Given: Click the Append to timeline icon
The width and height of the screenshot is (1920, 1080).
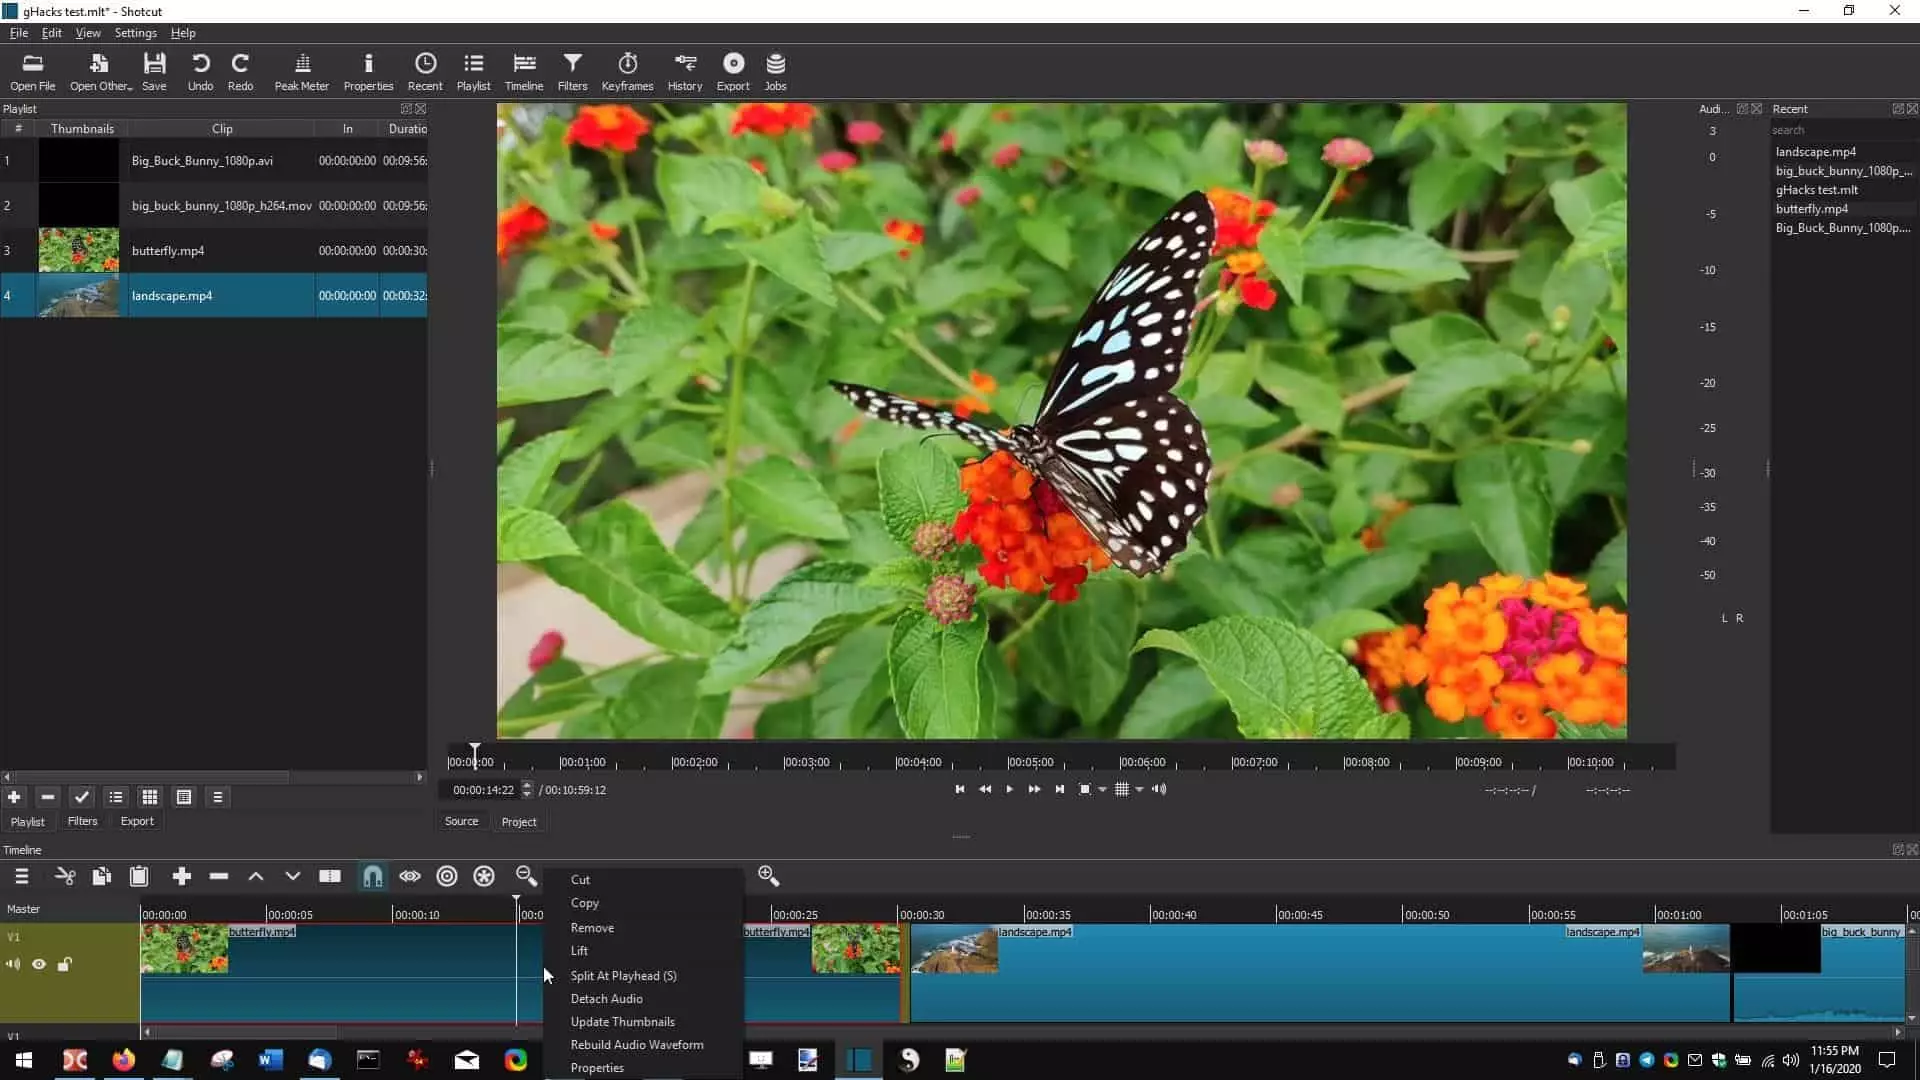Looking at the screenshot, I should pyautogui.click(x=181, y=877).
